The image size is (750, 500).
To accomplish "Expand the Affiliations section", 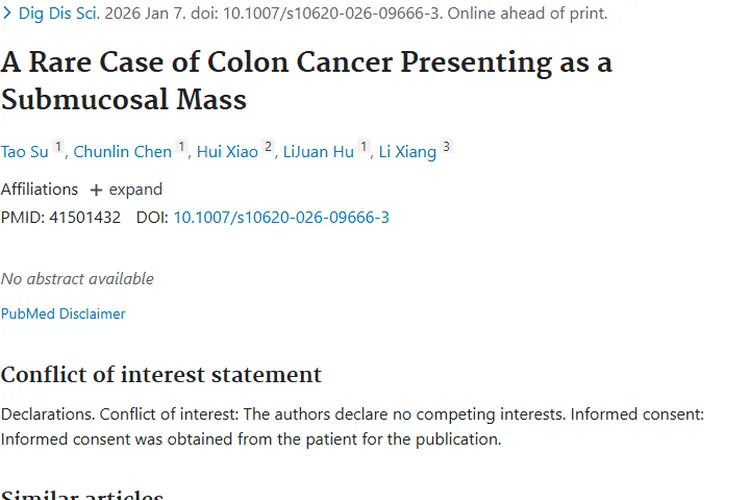I will [126, 189].
